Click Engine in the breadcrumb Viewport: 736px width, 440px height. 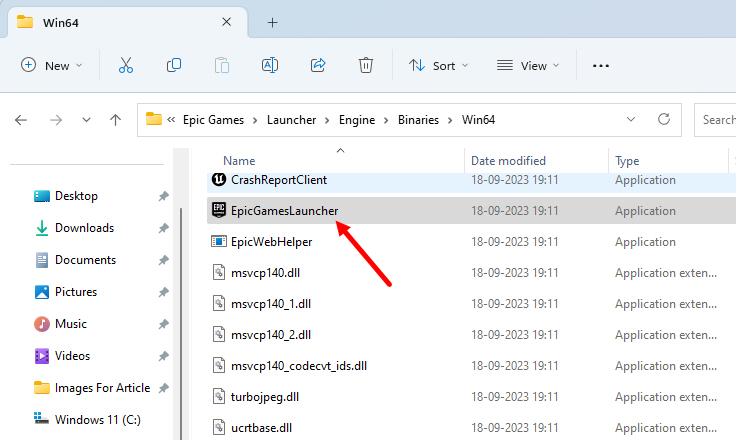(x=357, y=120)
